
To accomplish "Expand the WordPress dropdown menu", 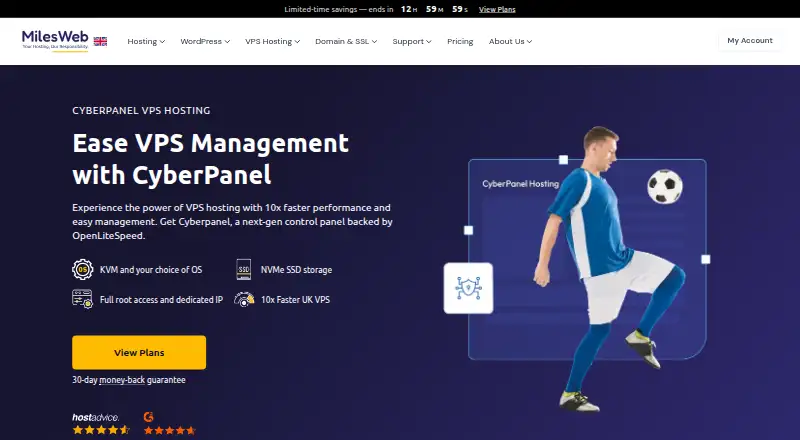I will pos(205,41).
